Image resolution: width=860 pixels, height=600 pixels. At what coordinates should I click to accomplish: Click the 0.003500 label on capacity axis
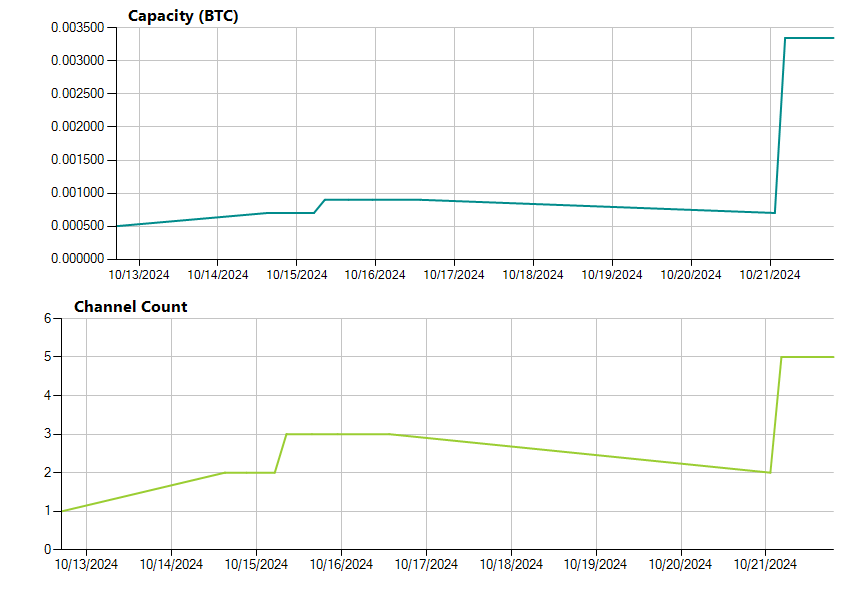pos(78,28)
